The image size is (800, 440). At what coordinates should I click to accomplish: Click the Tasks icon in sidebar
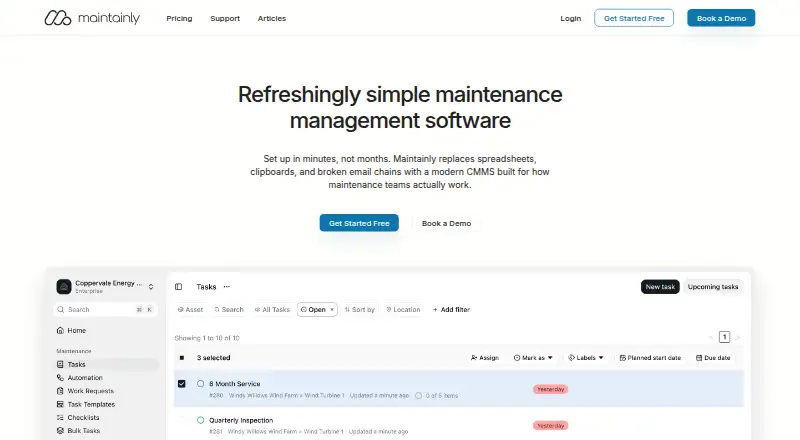tap(60, 364)
